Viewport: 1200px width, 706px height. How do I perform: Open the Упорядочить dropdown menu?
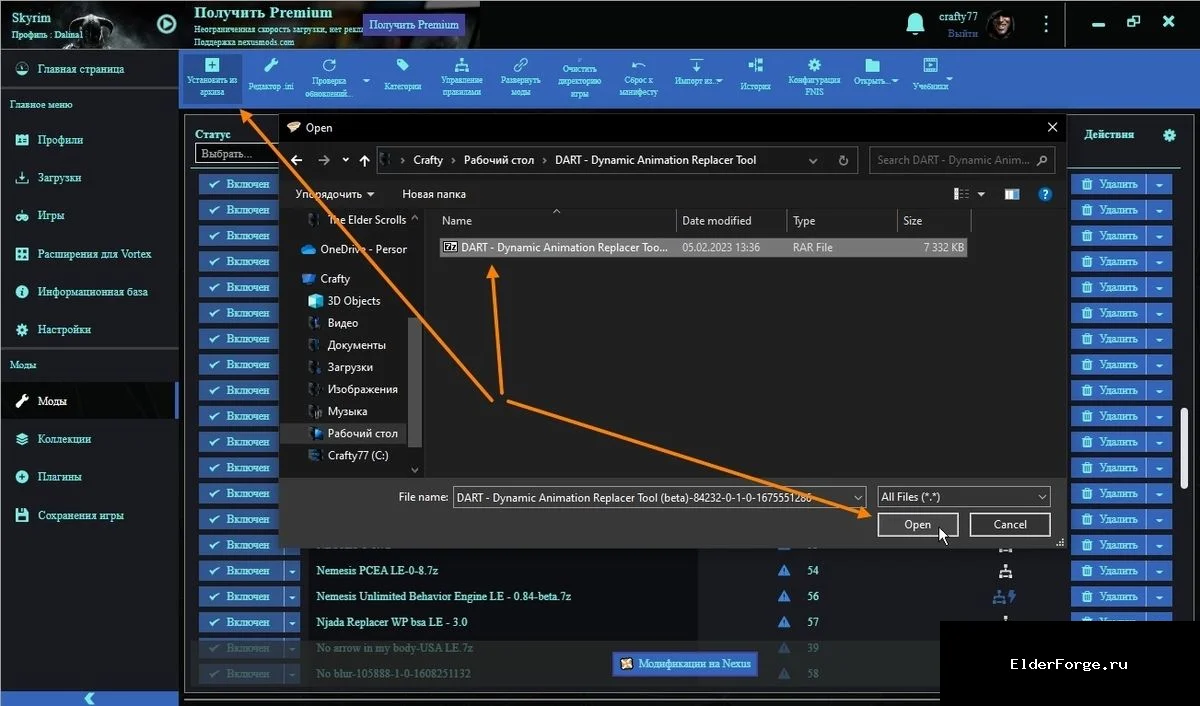coord(335,194)
